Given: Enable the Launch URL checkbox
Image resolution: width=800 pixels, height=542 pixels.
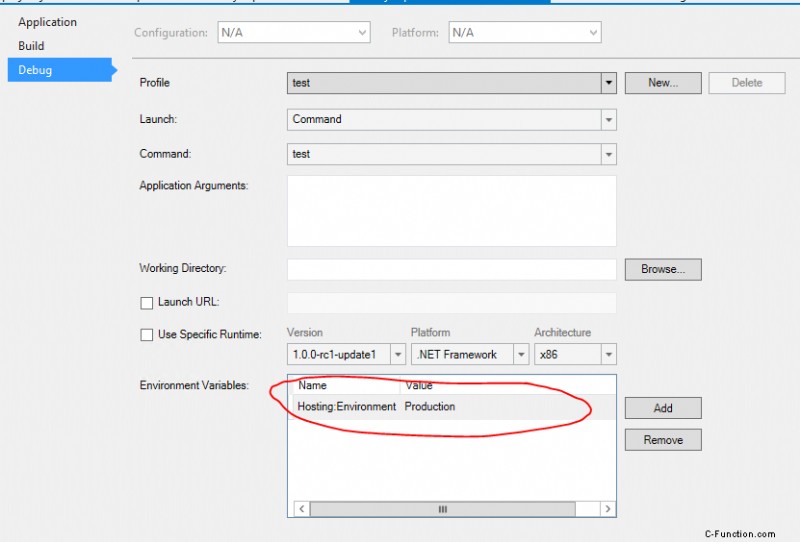Looking at the screenshot, I should pos(147,303).
